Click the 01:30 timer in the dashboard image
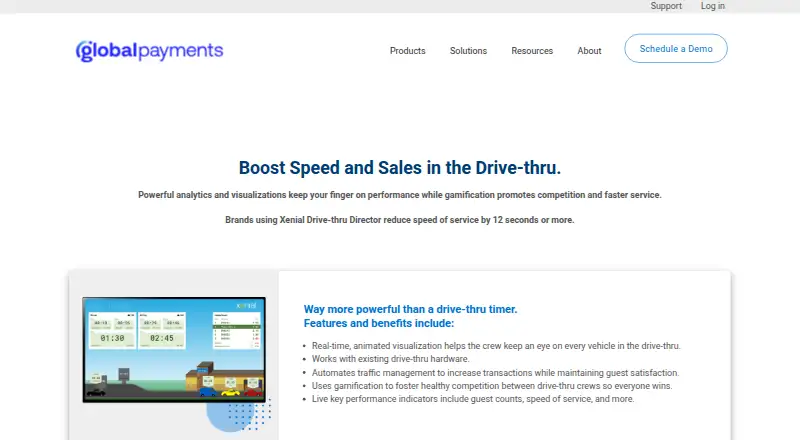The width and height of the screenshot is (800, 440). [112, 338]
